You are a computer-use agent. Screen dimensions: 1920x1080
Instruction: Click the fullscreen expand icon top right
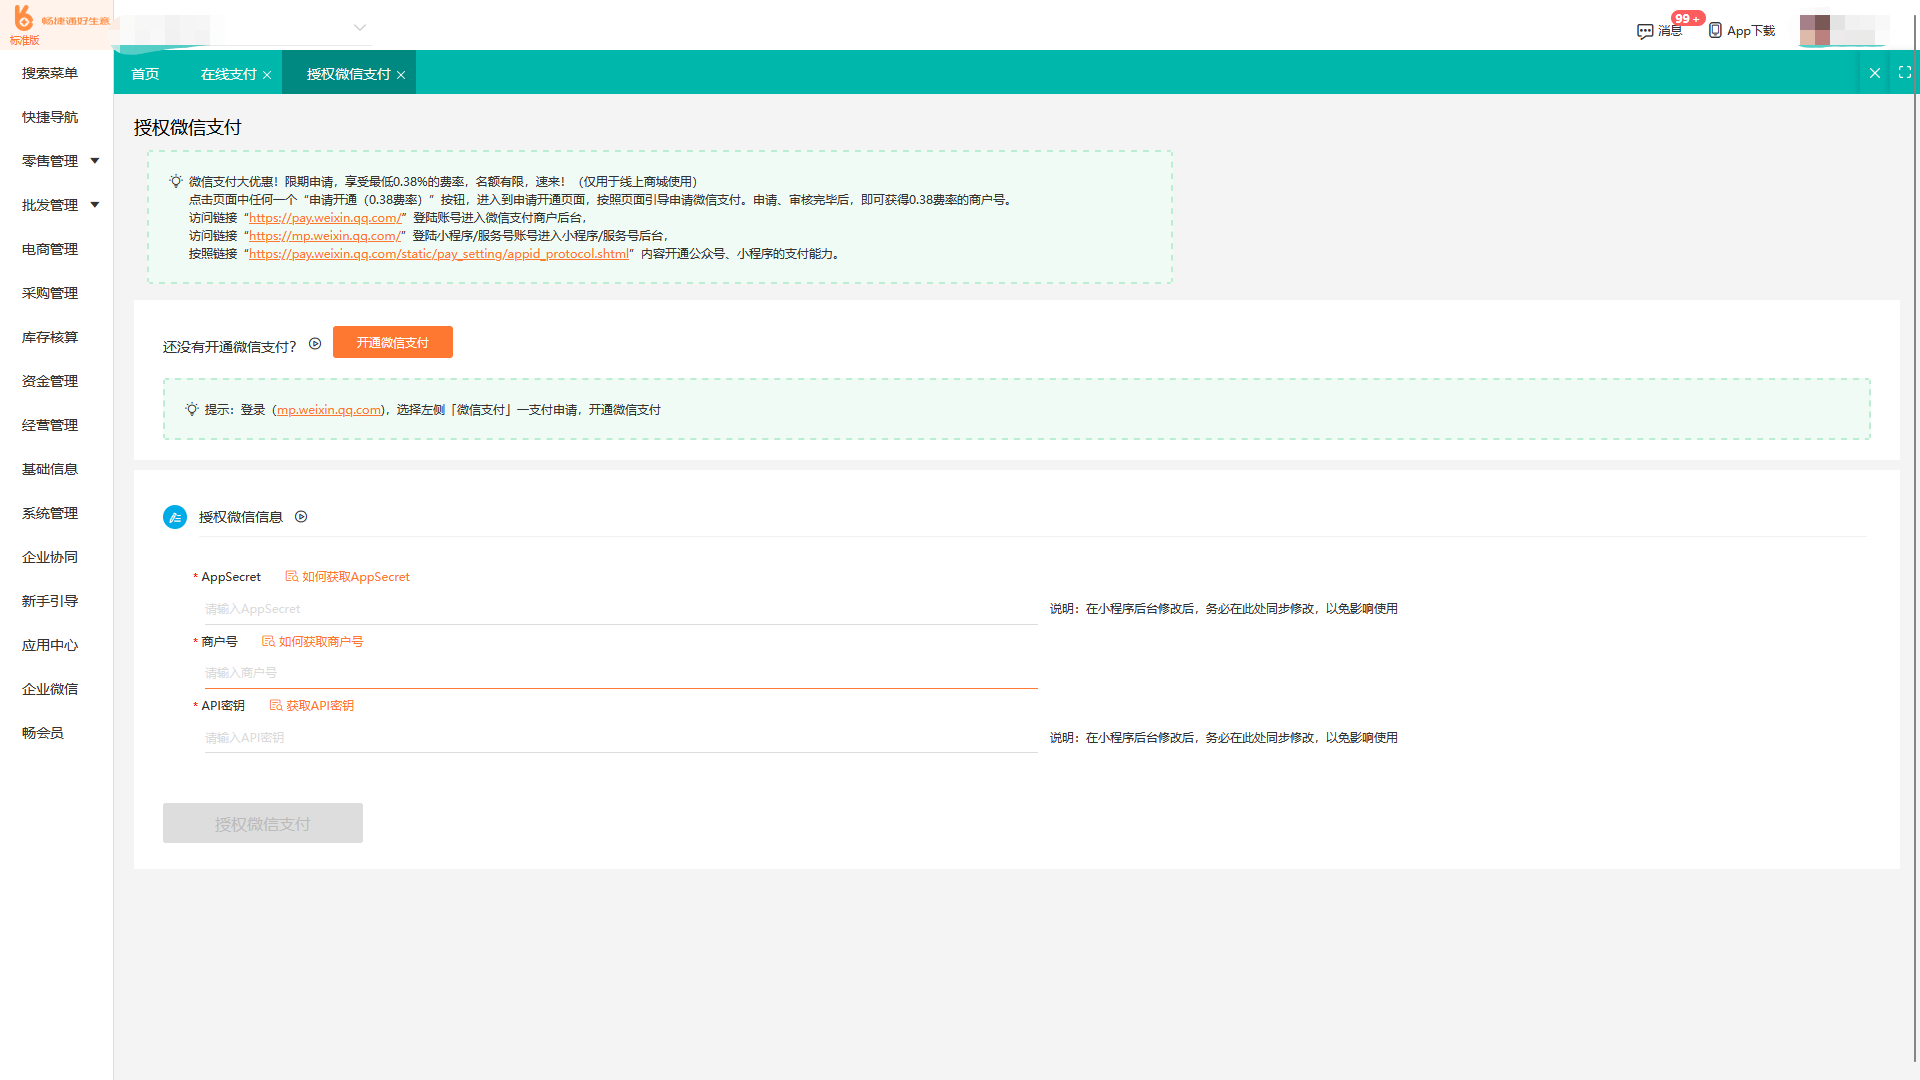(x=1904, y=73)
